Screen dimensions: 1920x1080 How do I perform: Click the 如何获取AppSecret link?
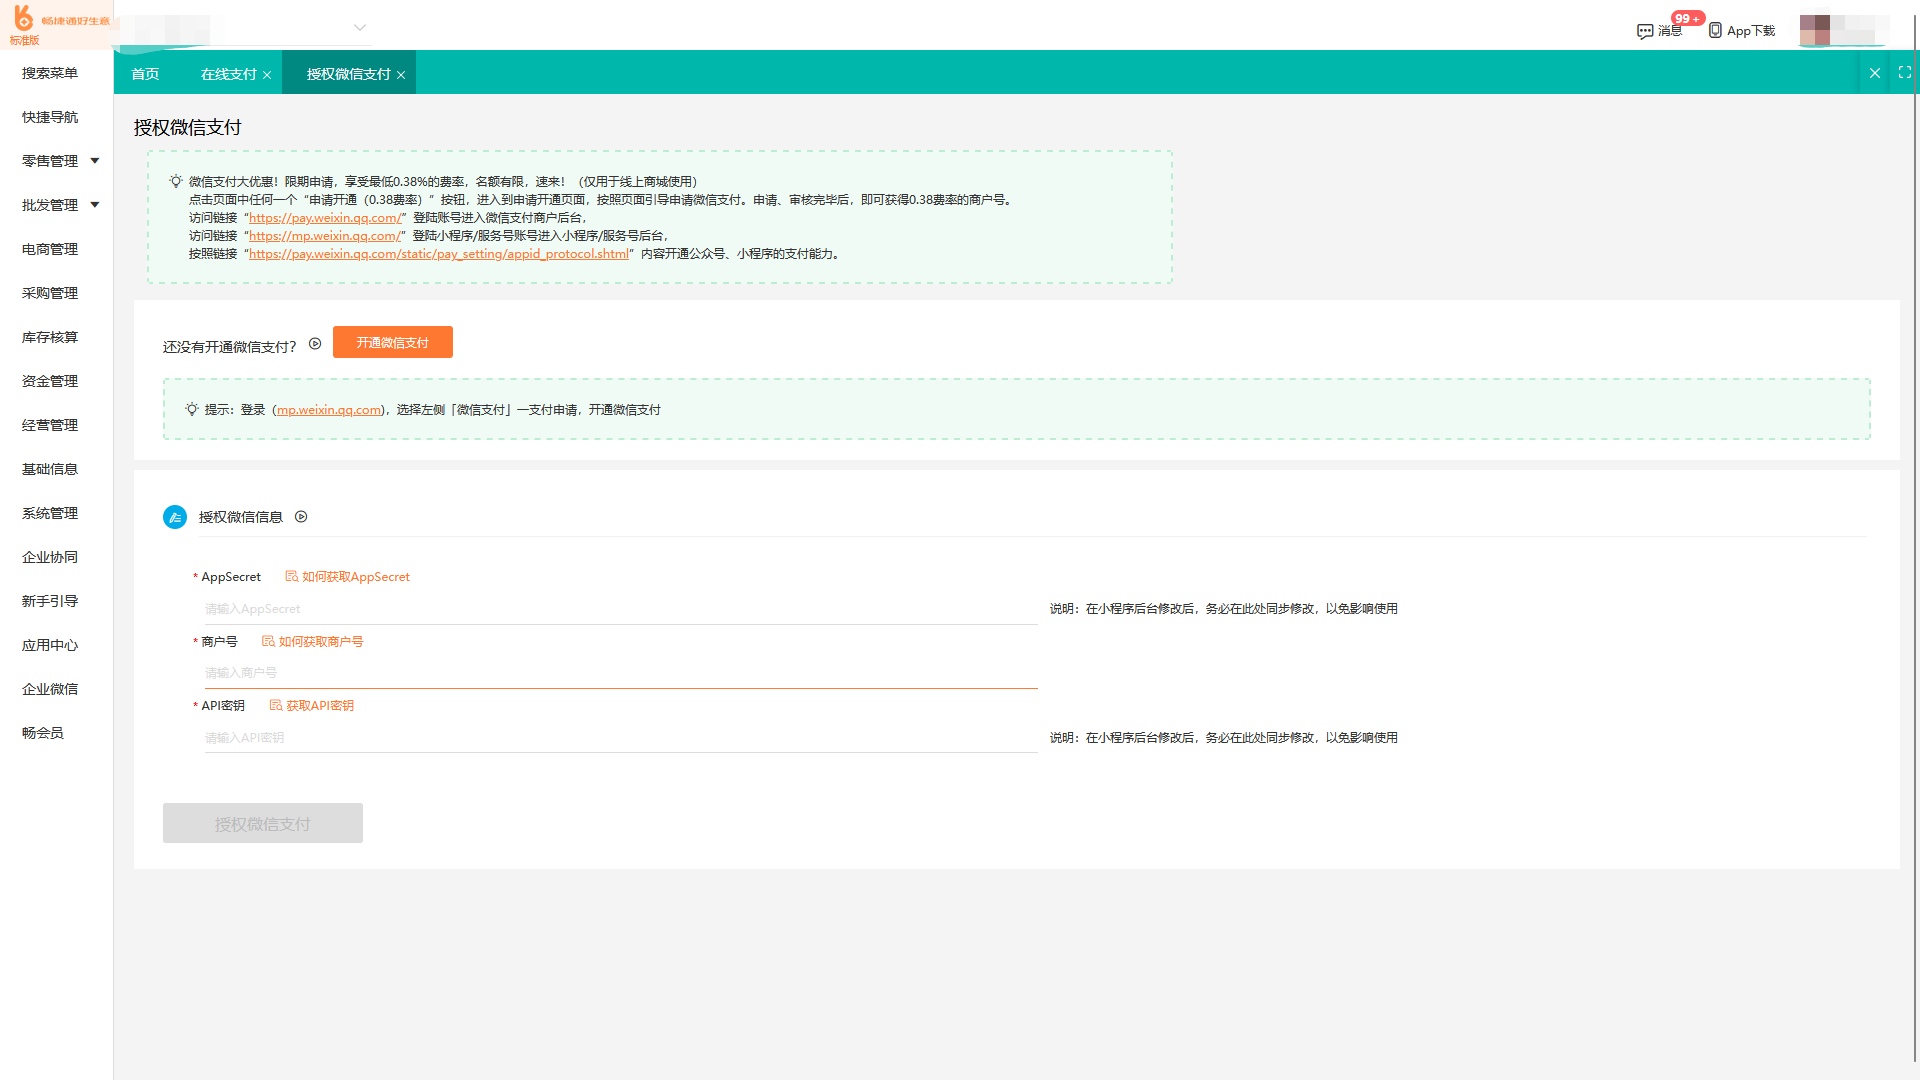348,576
